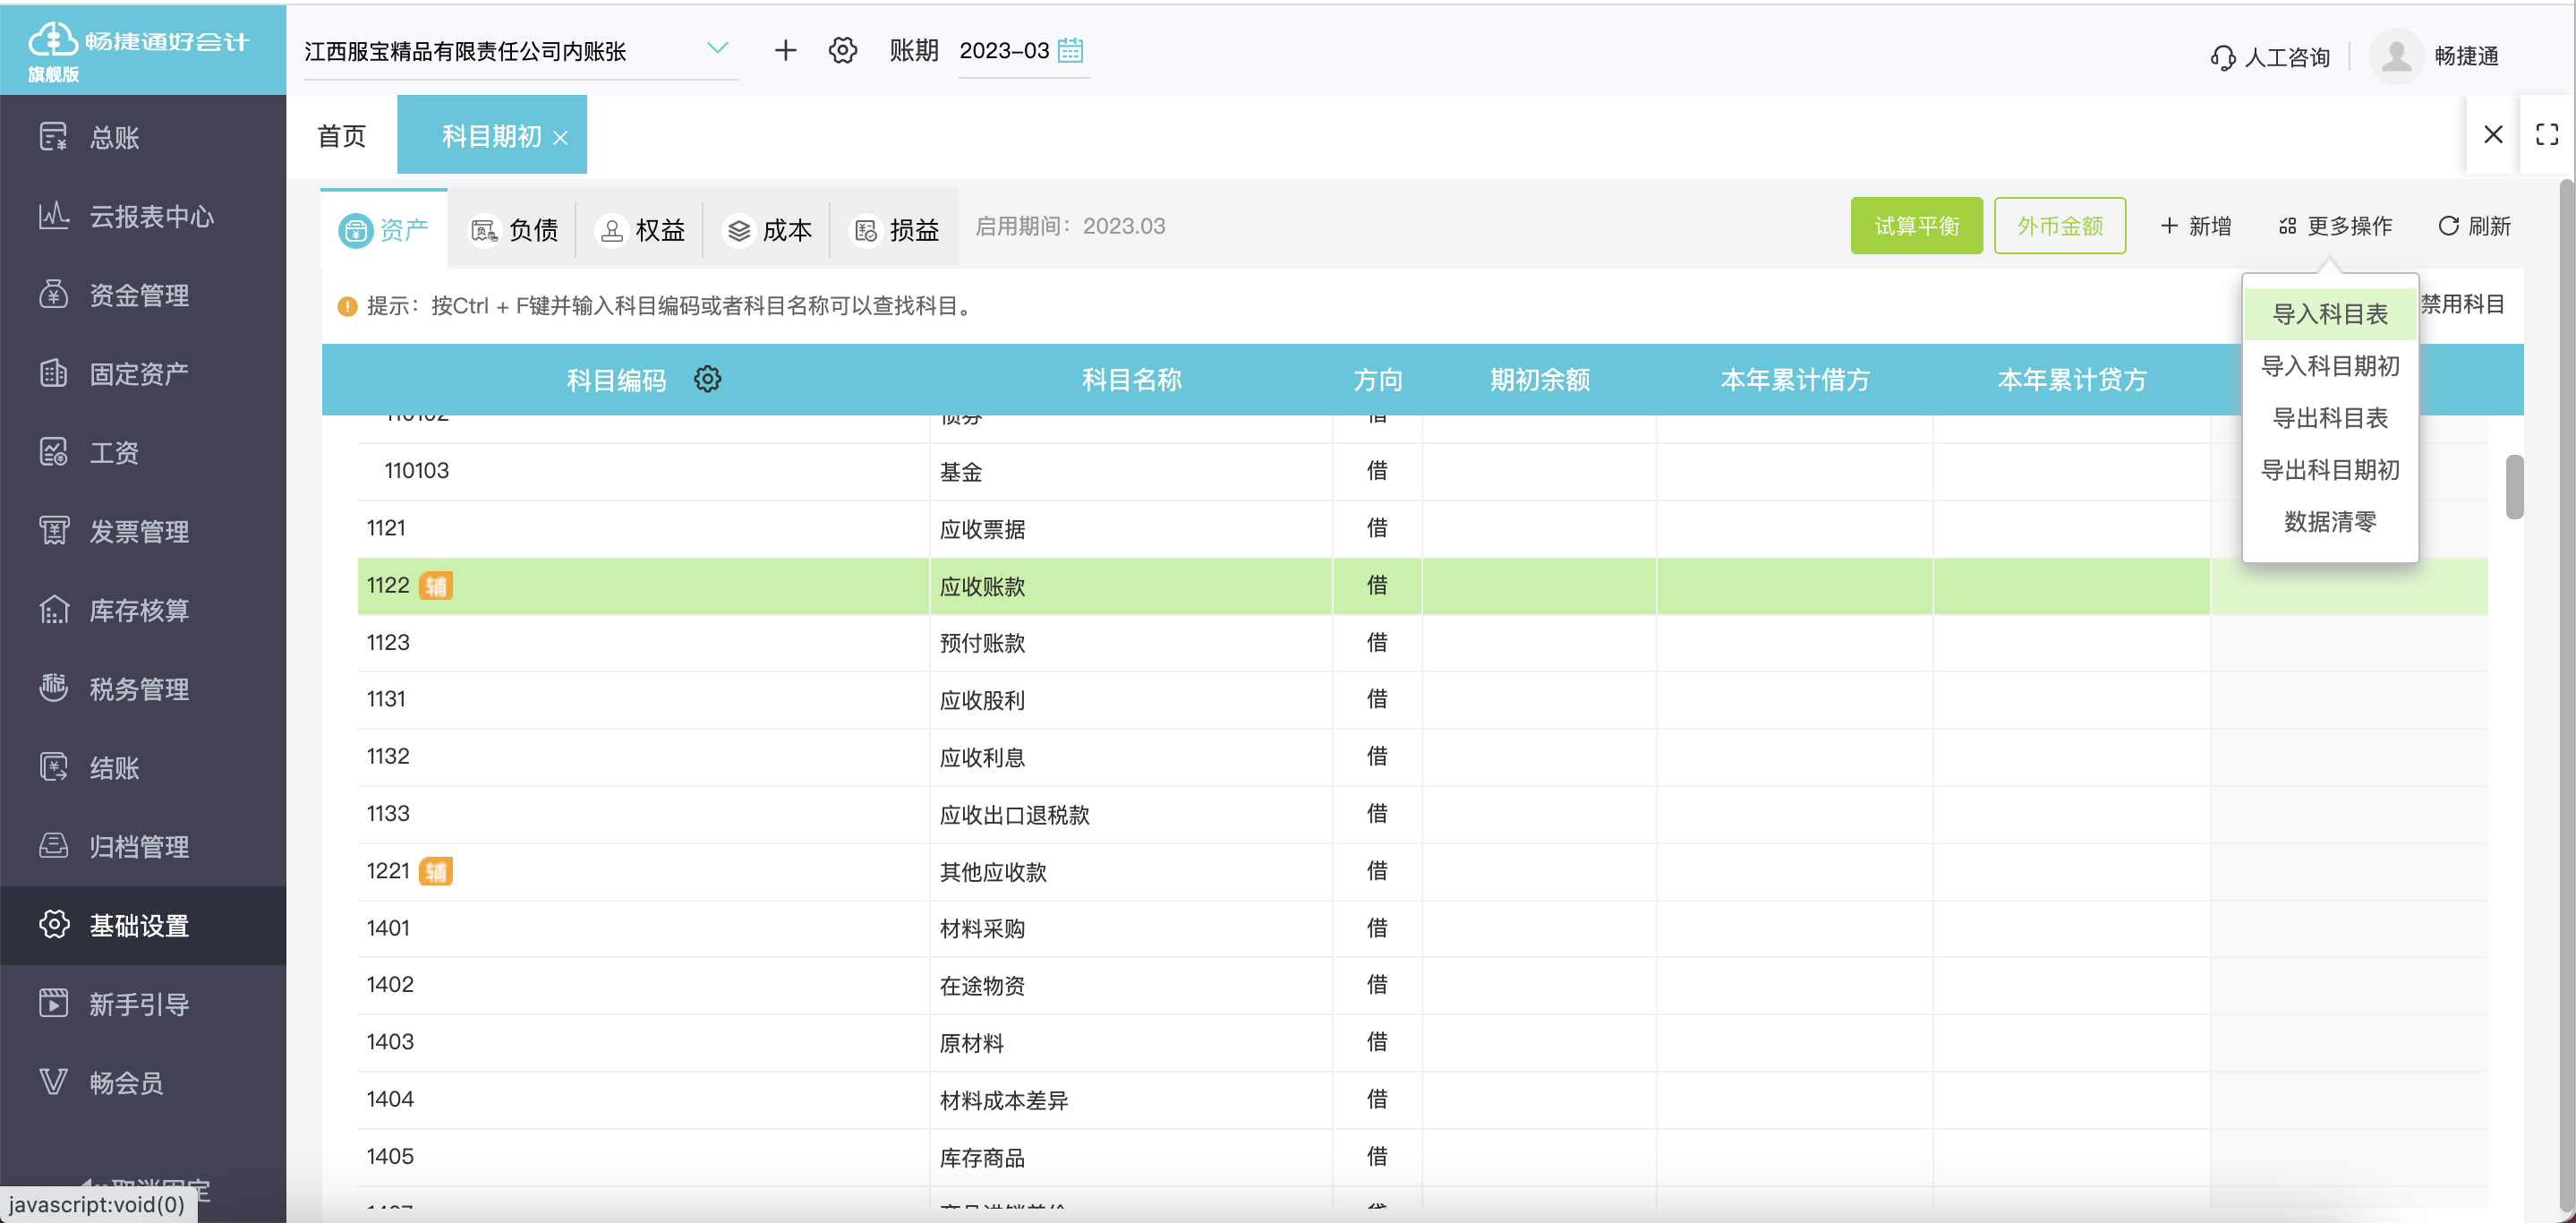Open 江西服宝精品有限责任公司内账 company dropdown

[718, 49]
